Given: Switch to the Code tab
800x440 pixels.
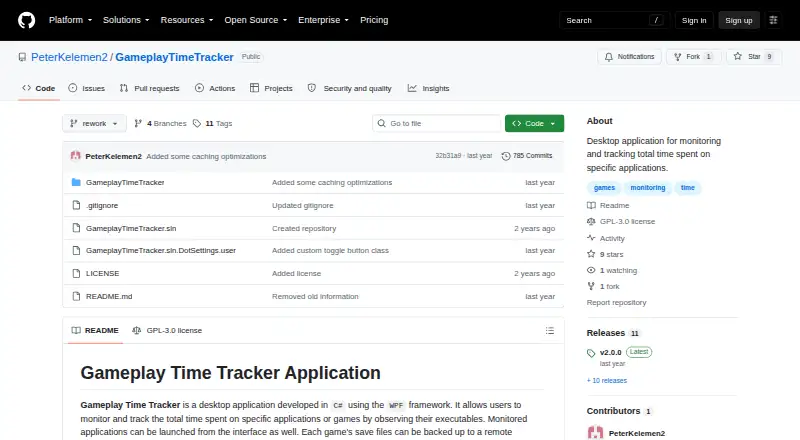Looking at the screenshot, I should pos(39,88).
